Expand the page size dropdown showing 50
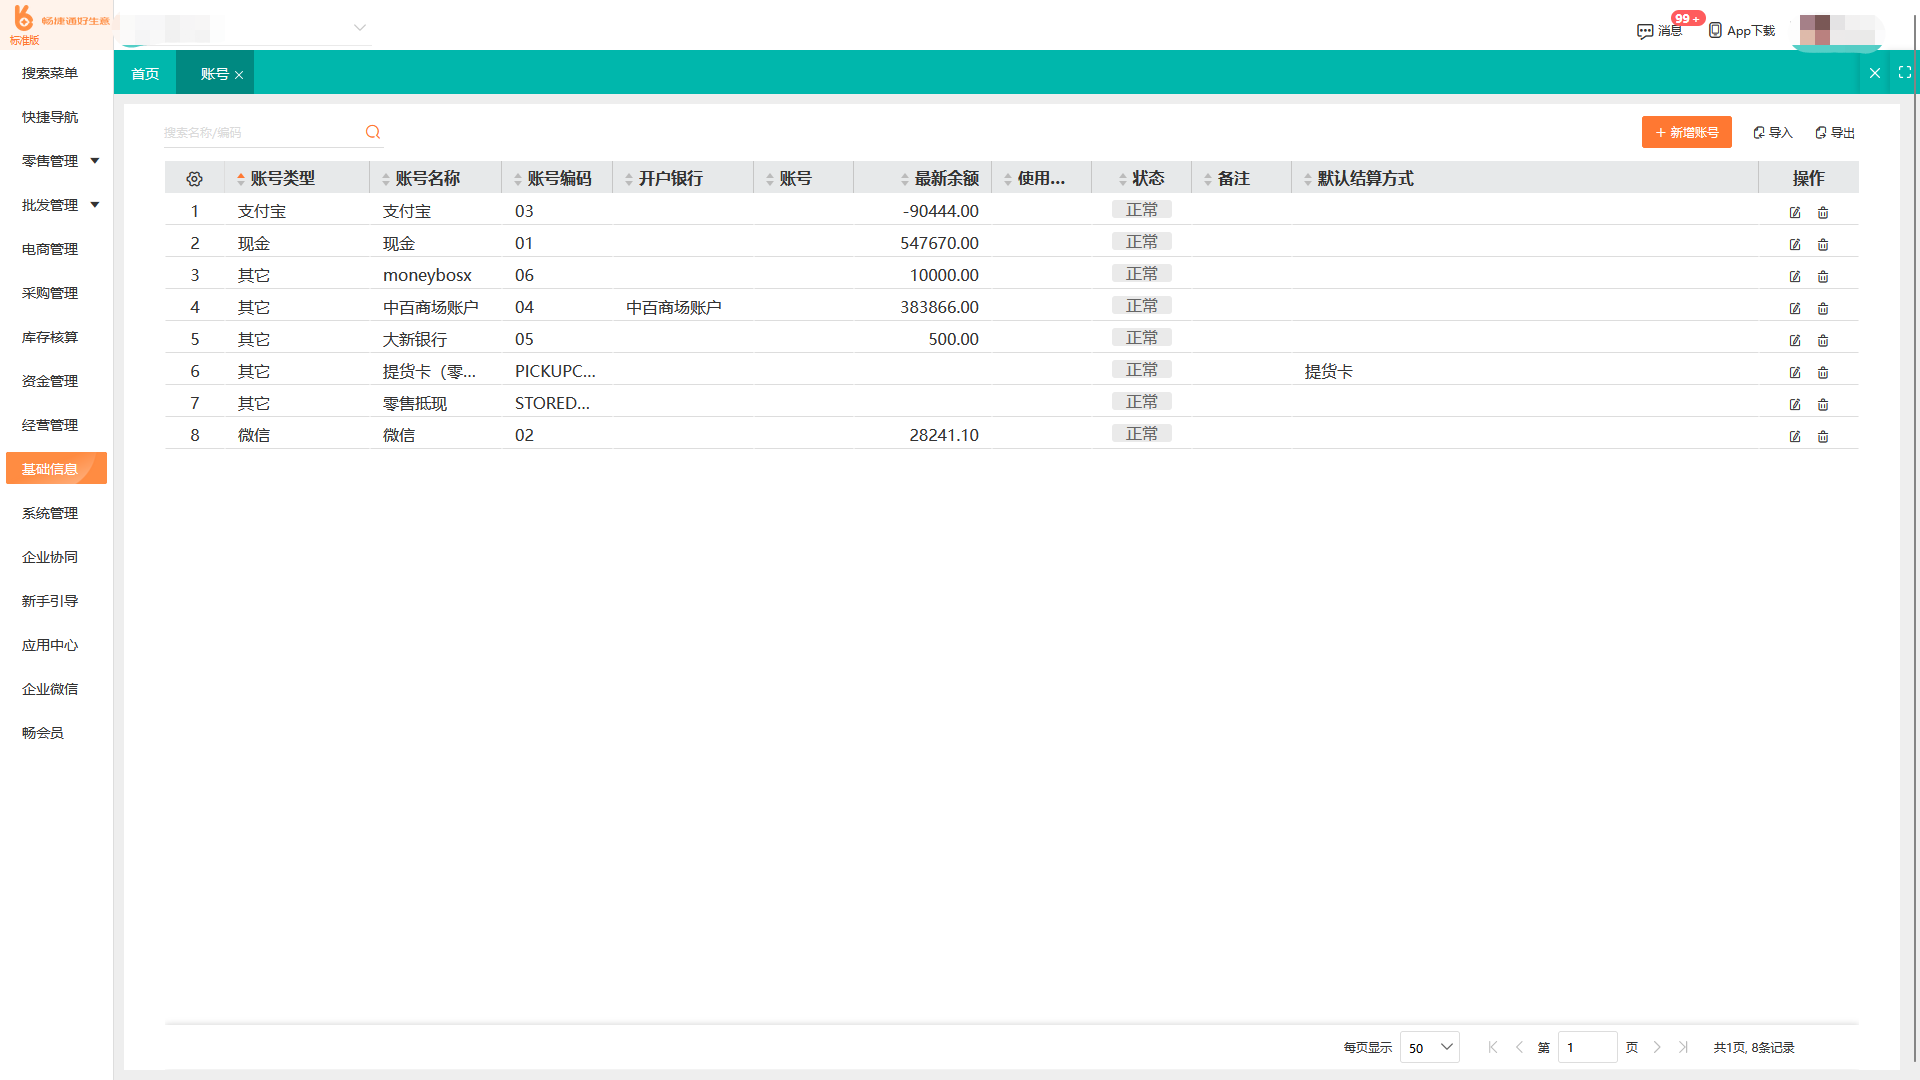The width and height of the screenshot is (1920, 1080). coord(1429,1047)
